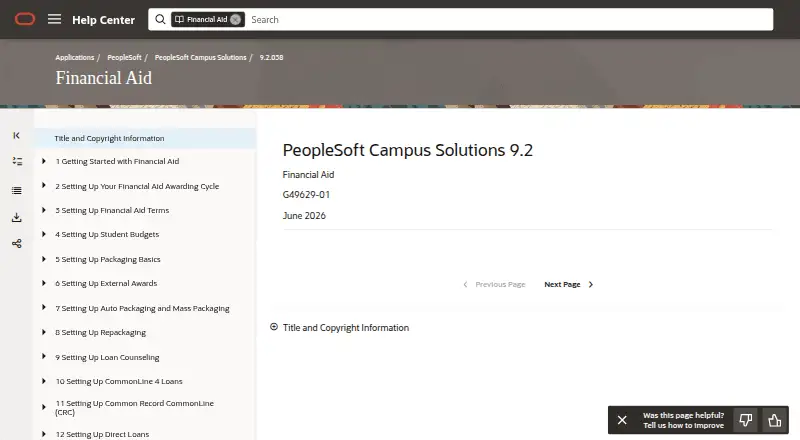
Task: Expand chapter 6 Setting Up External Awards
Action: (44, 283)
